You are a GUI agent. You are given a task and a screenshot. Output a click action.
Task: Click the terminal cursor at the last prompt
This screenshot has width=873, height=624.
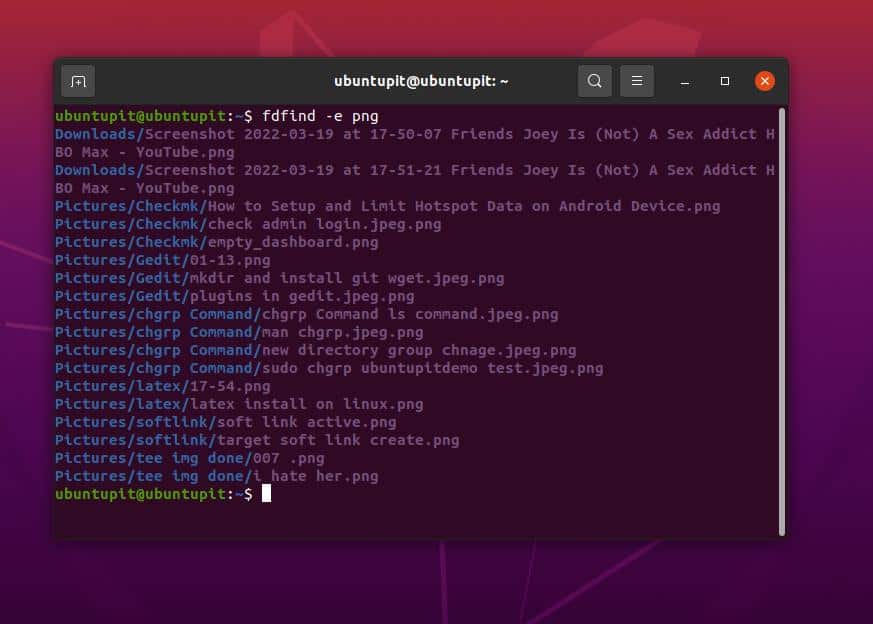pyautogui.click(x=267, y=493)
